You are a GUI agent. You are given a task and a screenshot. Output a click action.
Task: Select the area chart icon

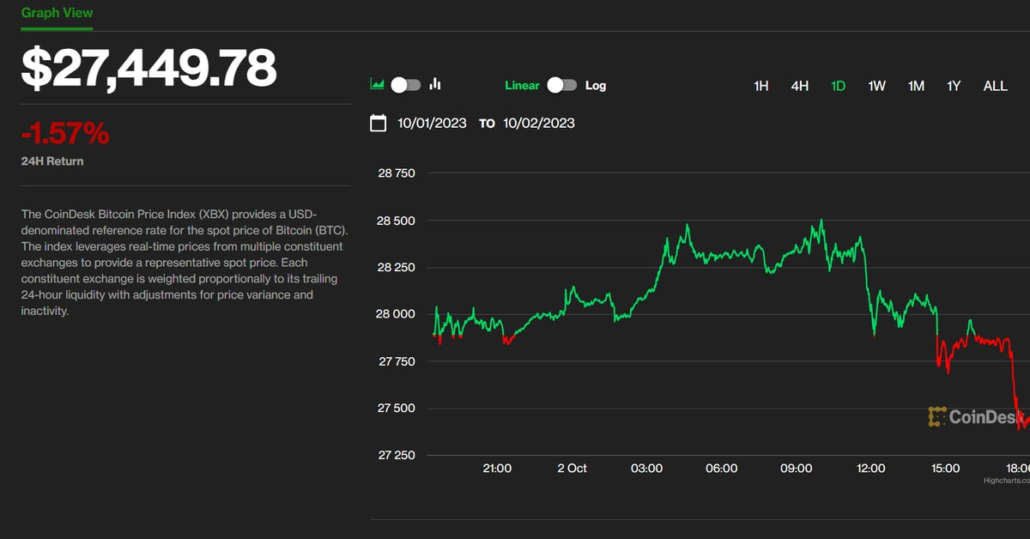pyautogui.click(x=377, y=85)
